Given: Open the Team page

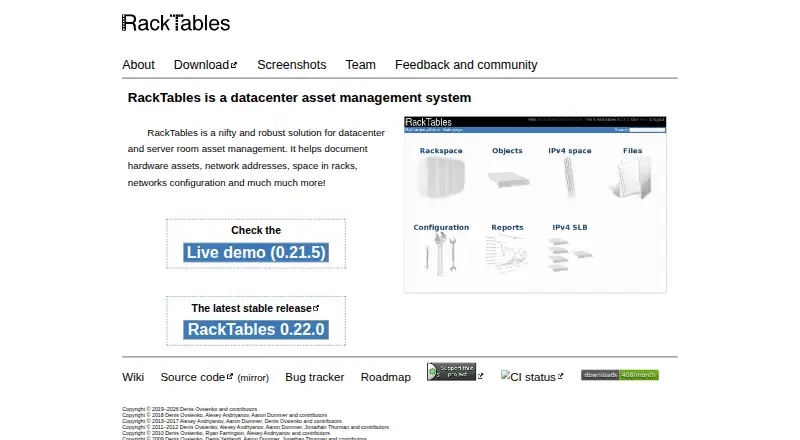Looking at the screenshot, I should 361,65.
